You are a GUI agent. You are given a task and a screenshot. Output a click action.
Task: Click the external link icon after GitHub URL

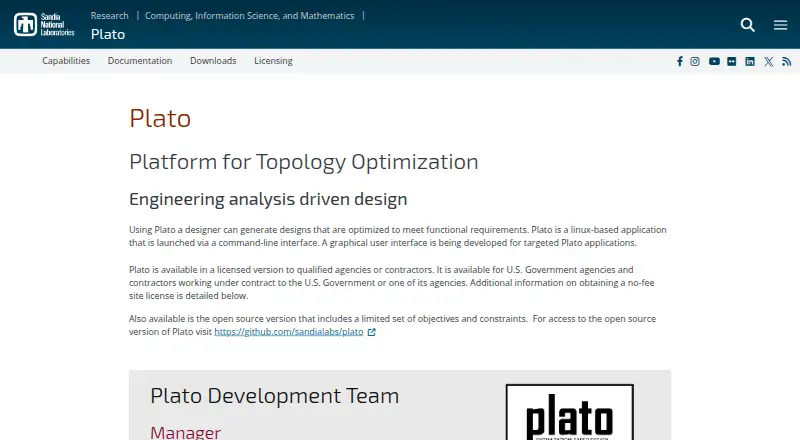click(371, 332)
